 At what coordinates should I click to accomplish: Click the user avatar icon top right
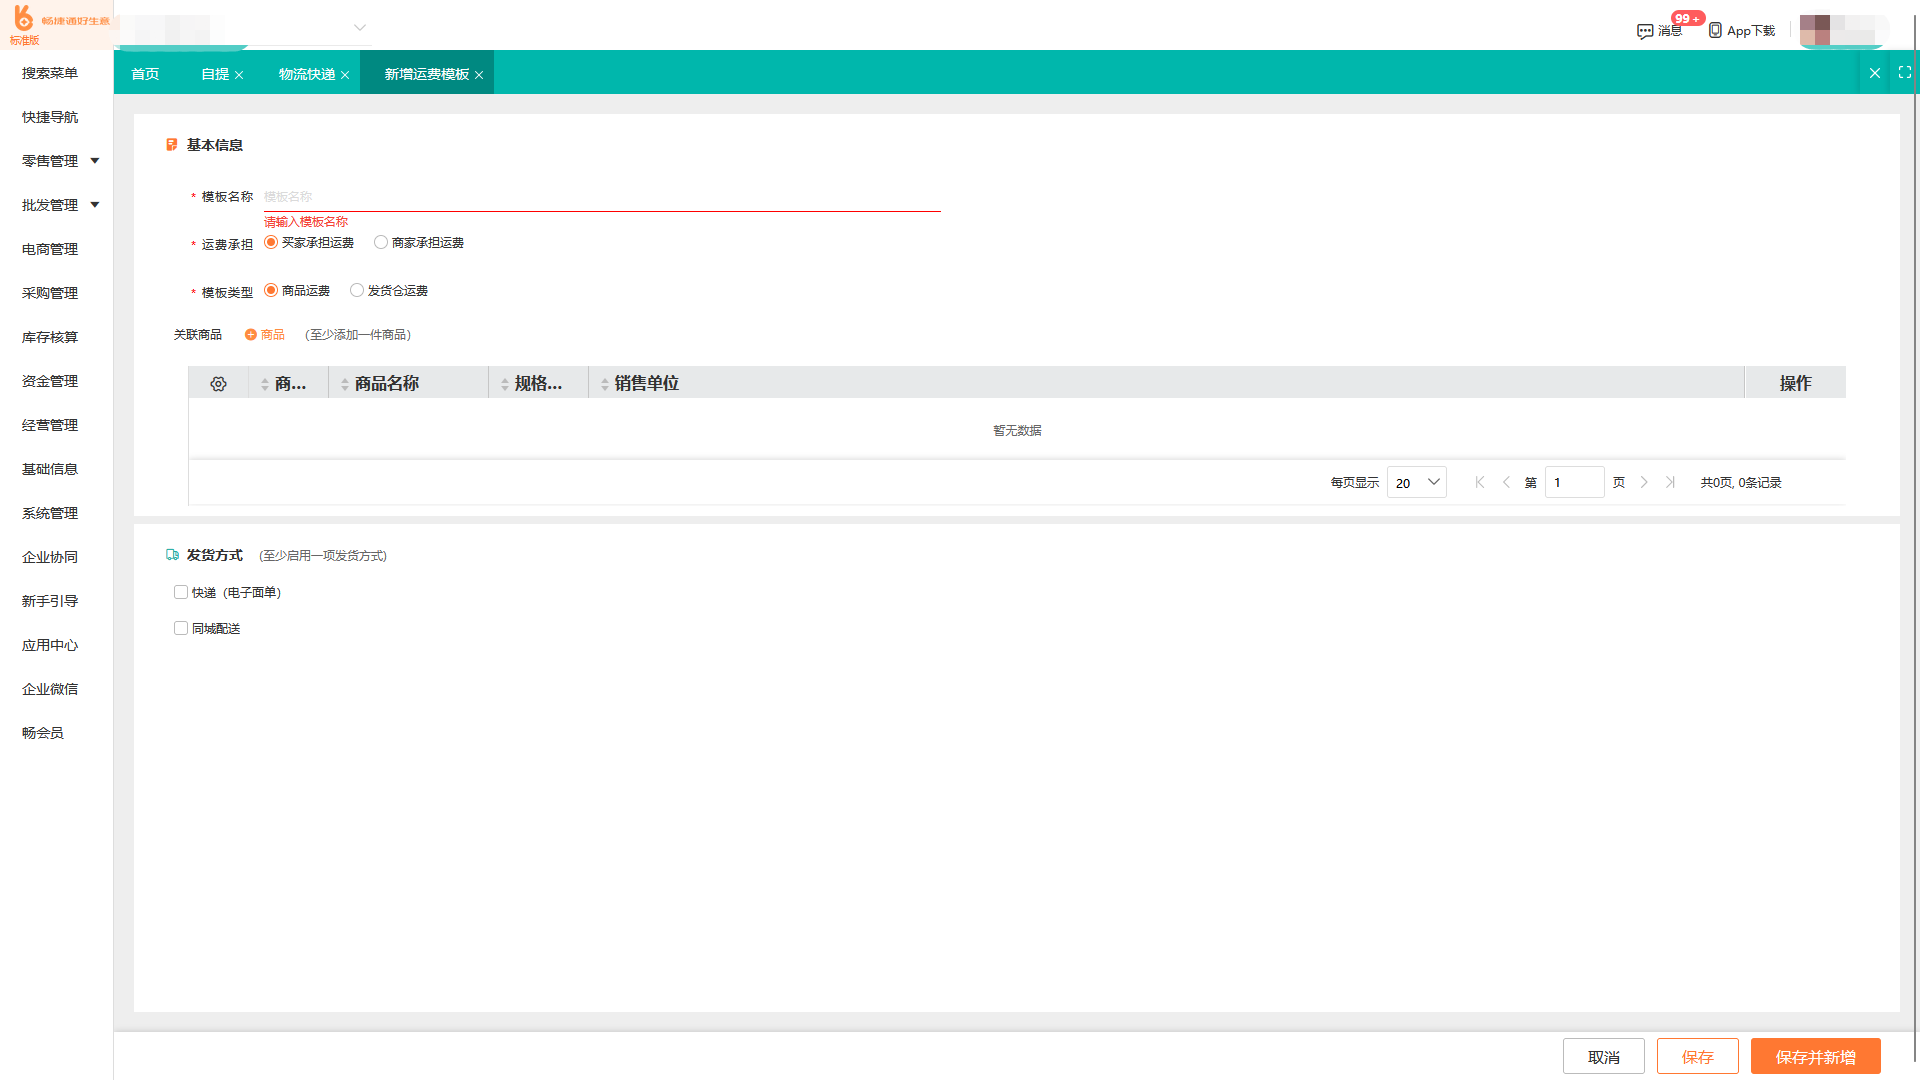coord(1817,29)
